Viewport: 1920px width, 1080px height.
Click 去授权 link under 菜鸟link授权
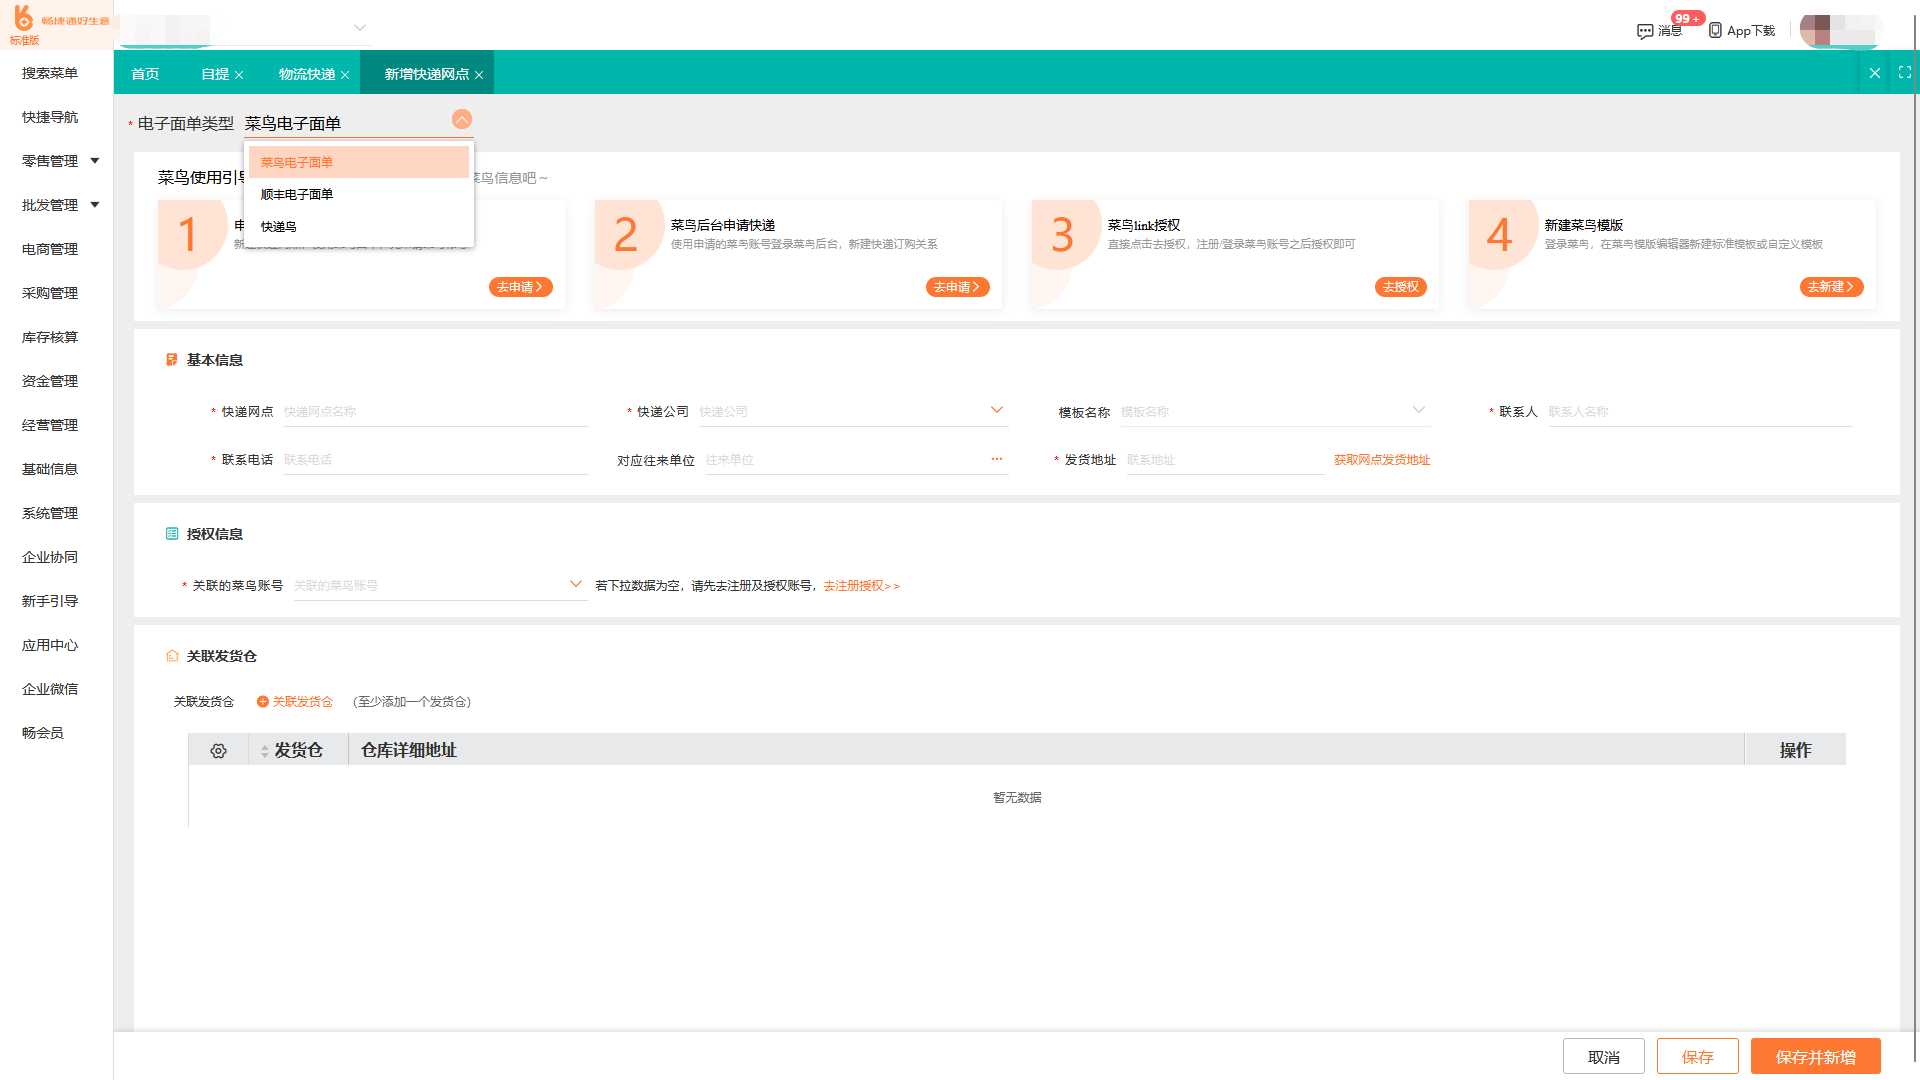click(x=1402, y=287)
